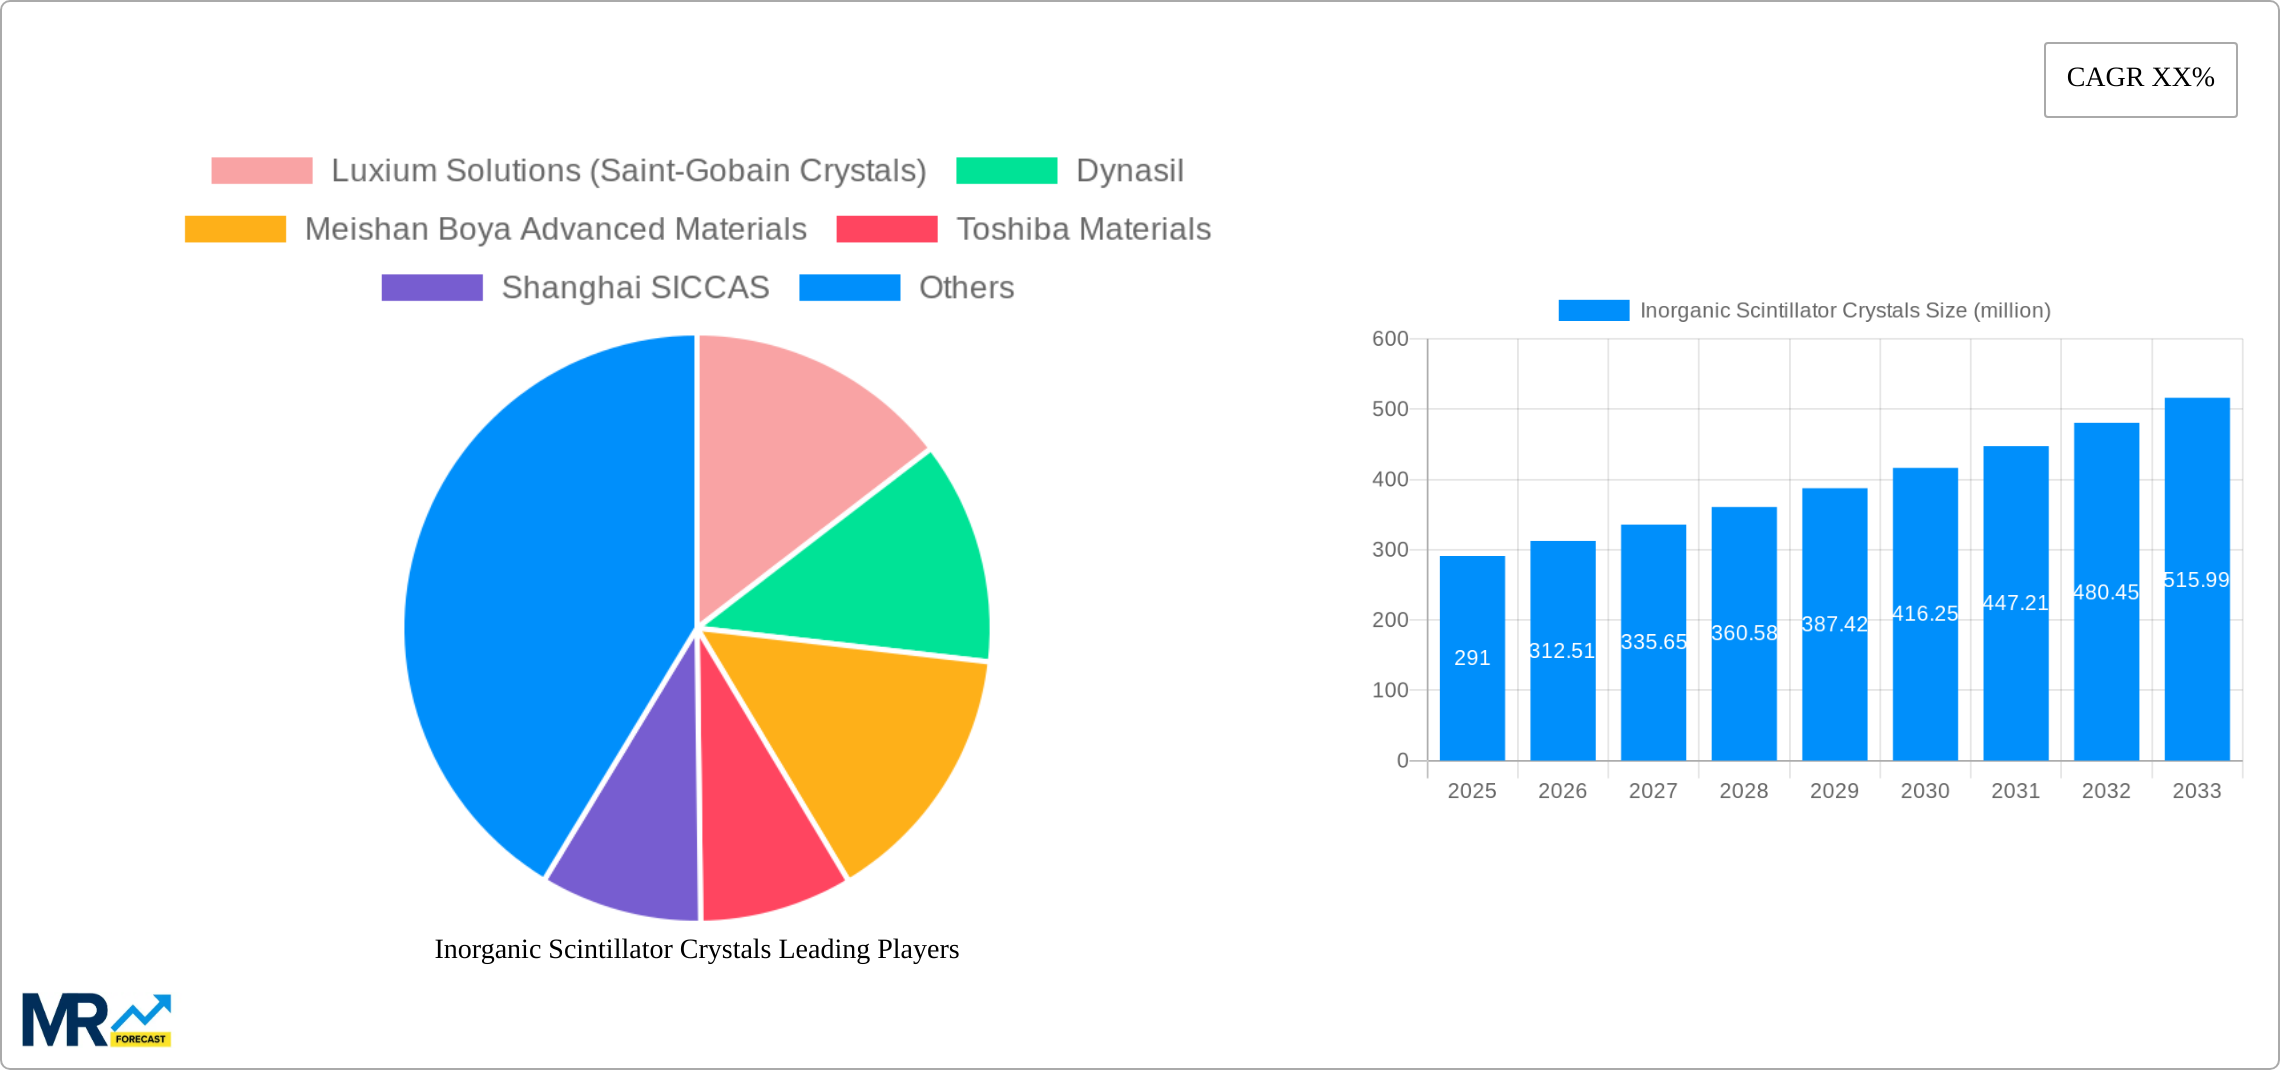Click the bar chart series legend swatch
Viewport: 2280px width, 1070px height.
pyautogui.click(x=1594, y=311)
